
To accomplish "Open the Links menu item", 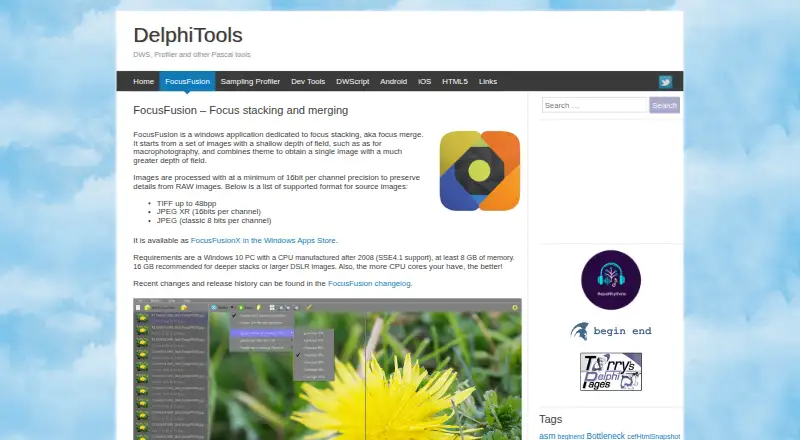I will pos(488,81).
